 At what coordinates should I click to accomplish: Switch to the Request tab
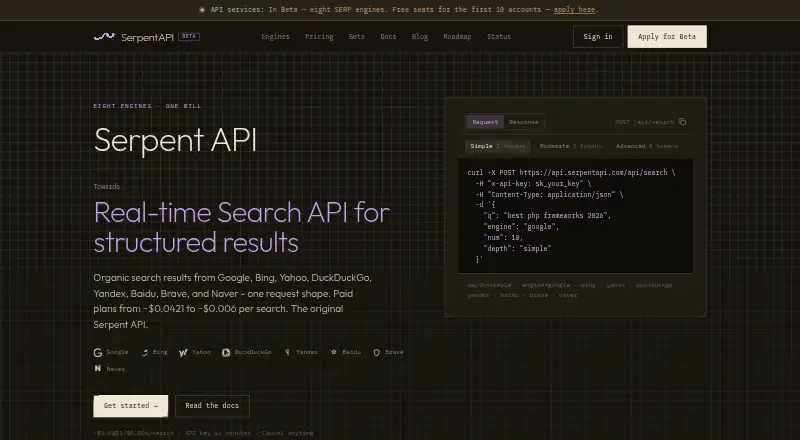[485, 122]
